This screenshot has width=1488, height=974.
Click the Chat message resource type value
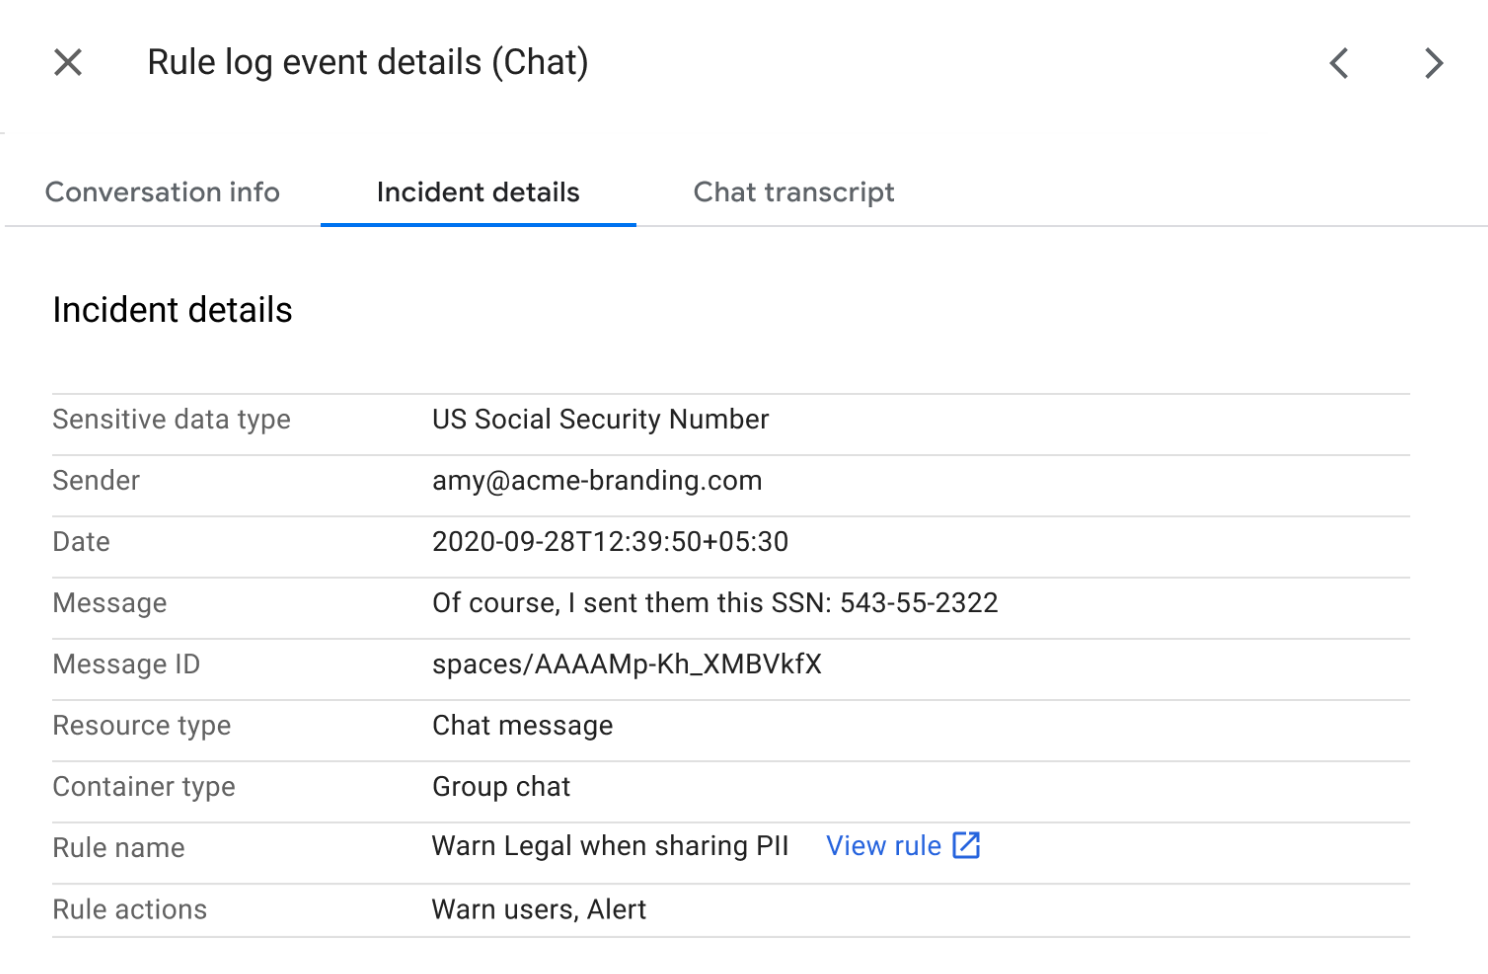[522, 726]
